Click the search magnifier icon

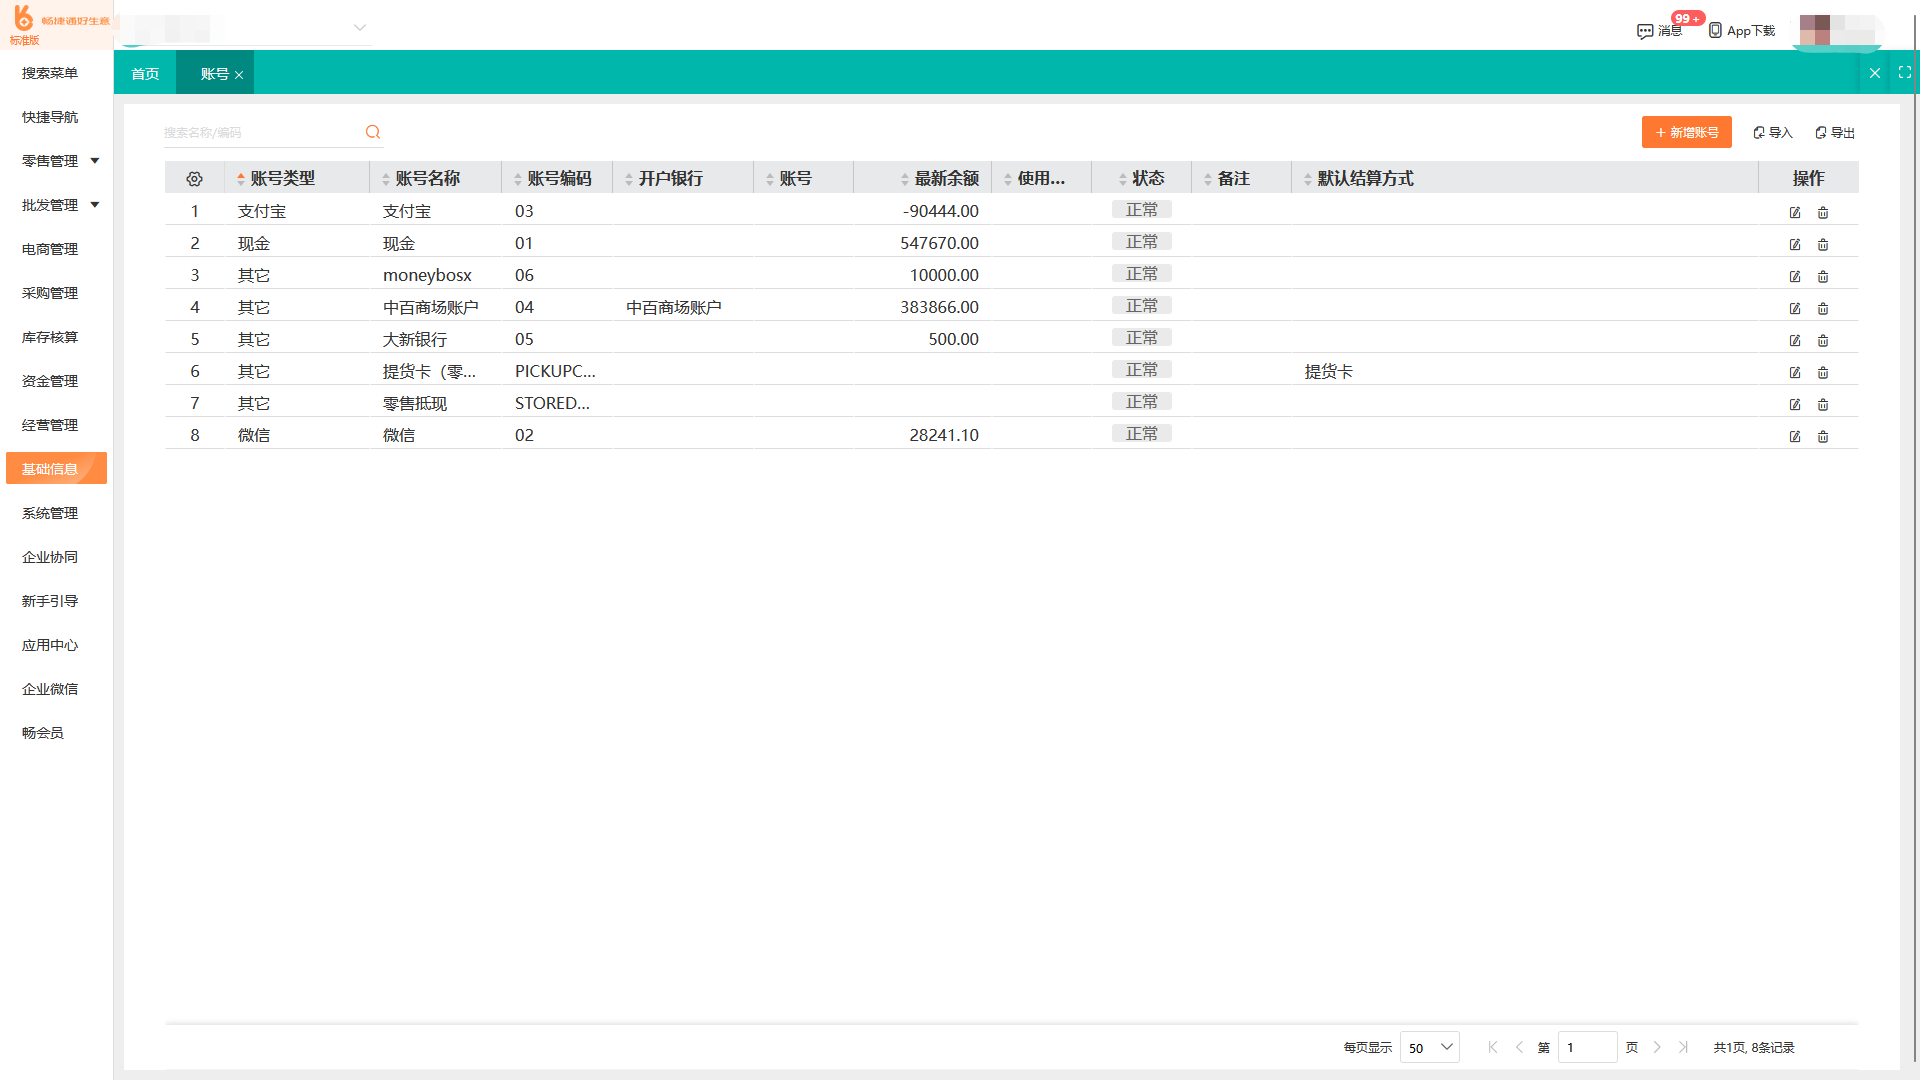373,132
